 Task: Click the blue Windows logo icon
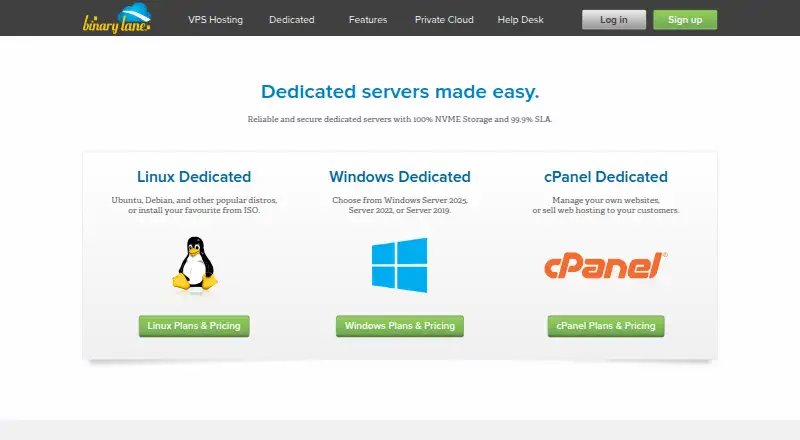click(399, 265)
